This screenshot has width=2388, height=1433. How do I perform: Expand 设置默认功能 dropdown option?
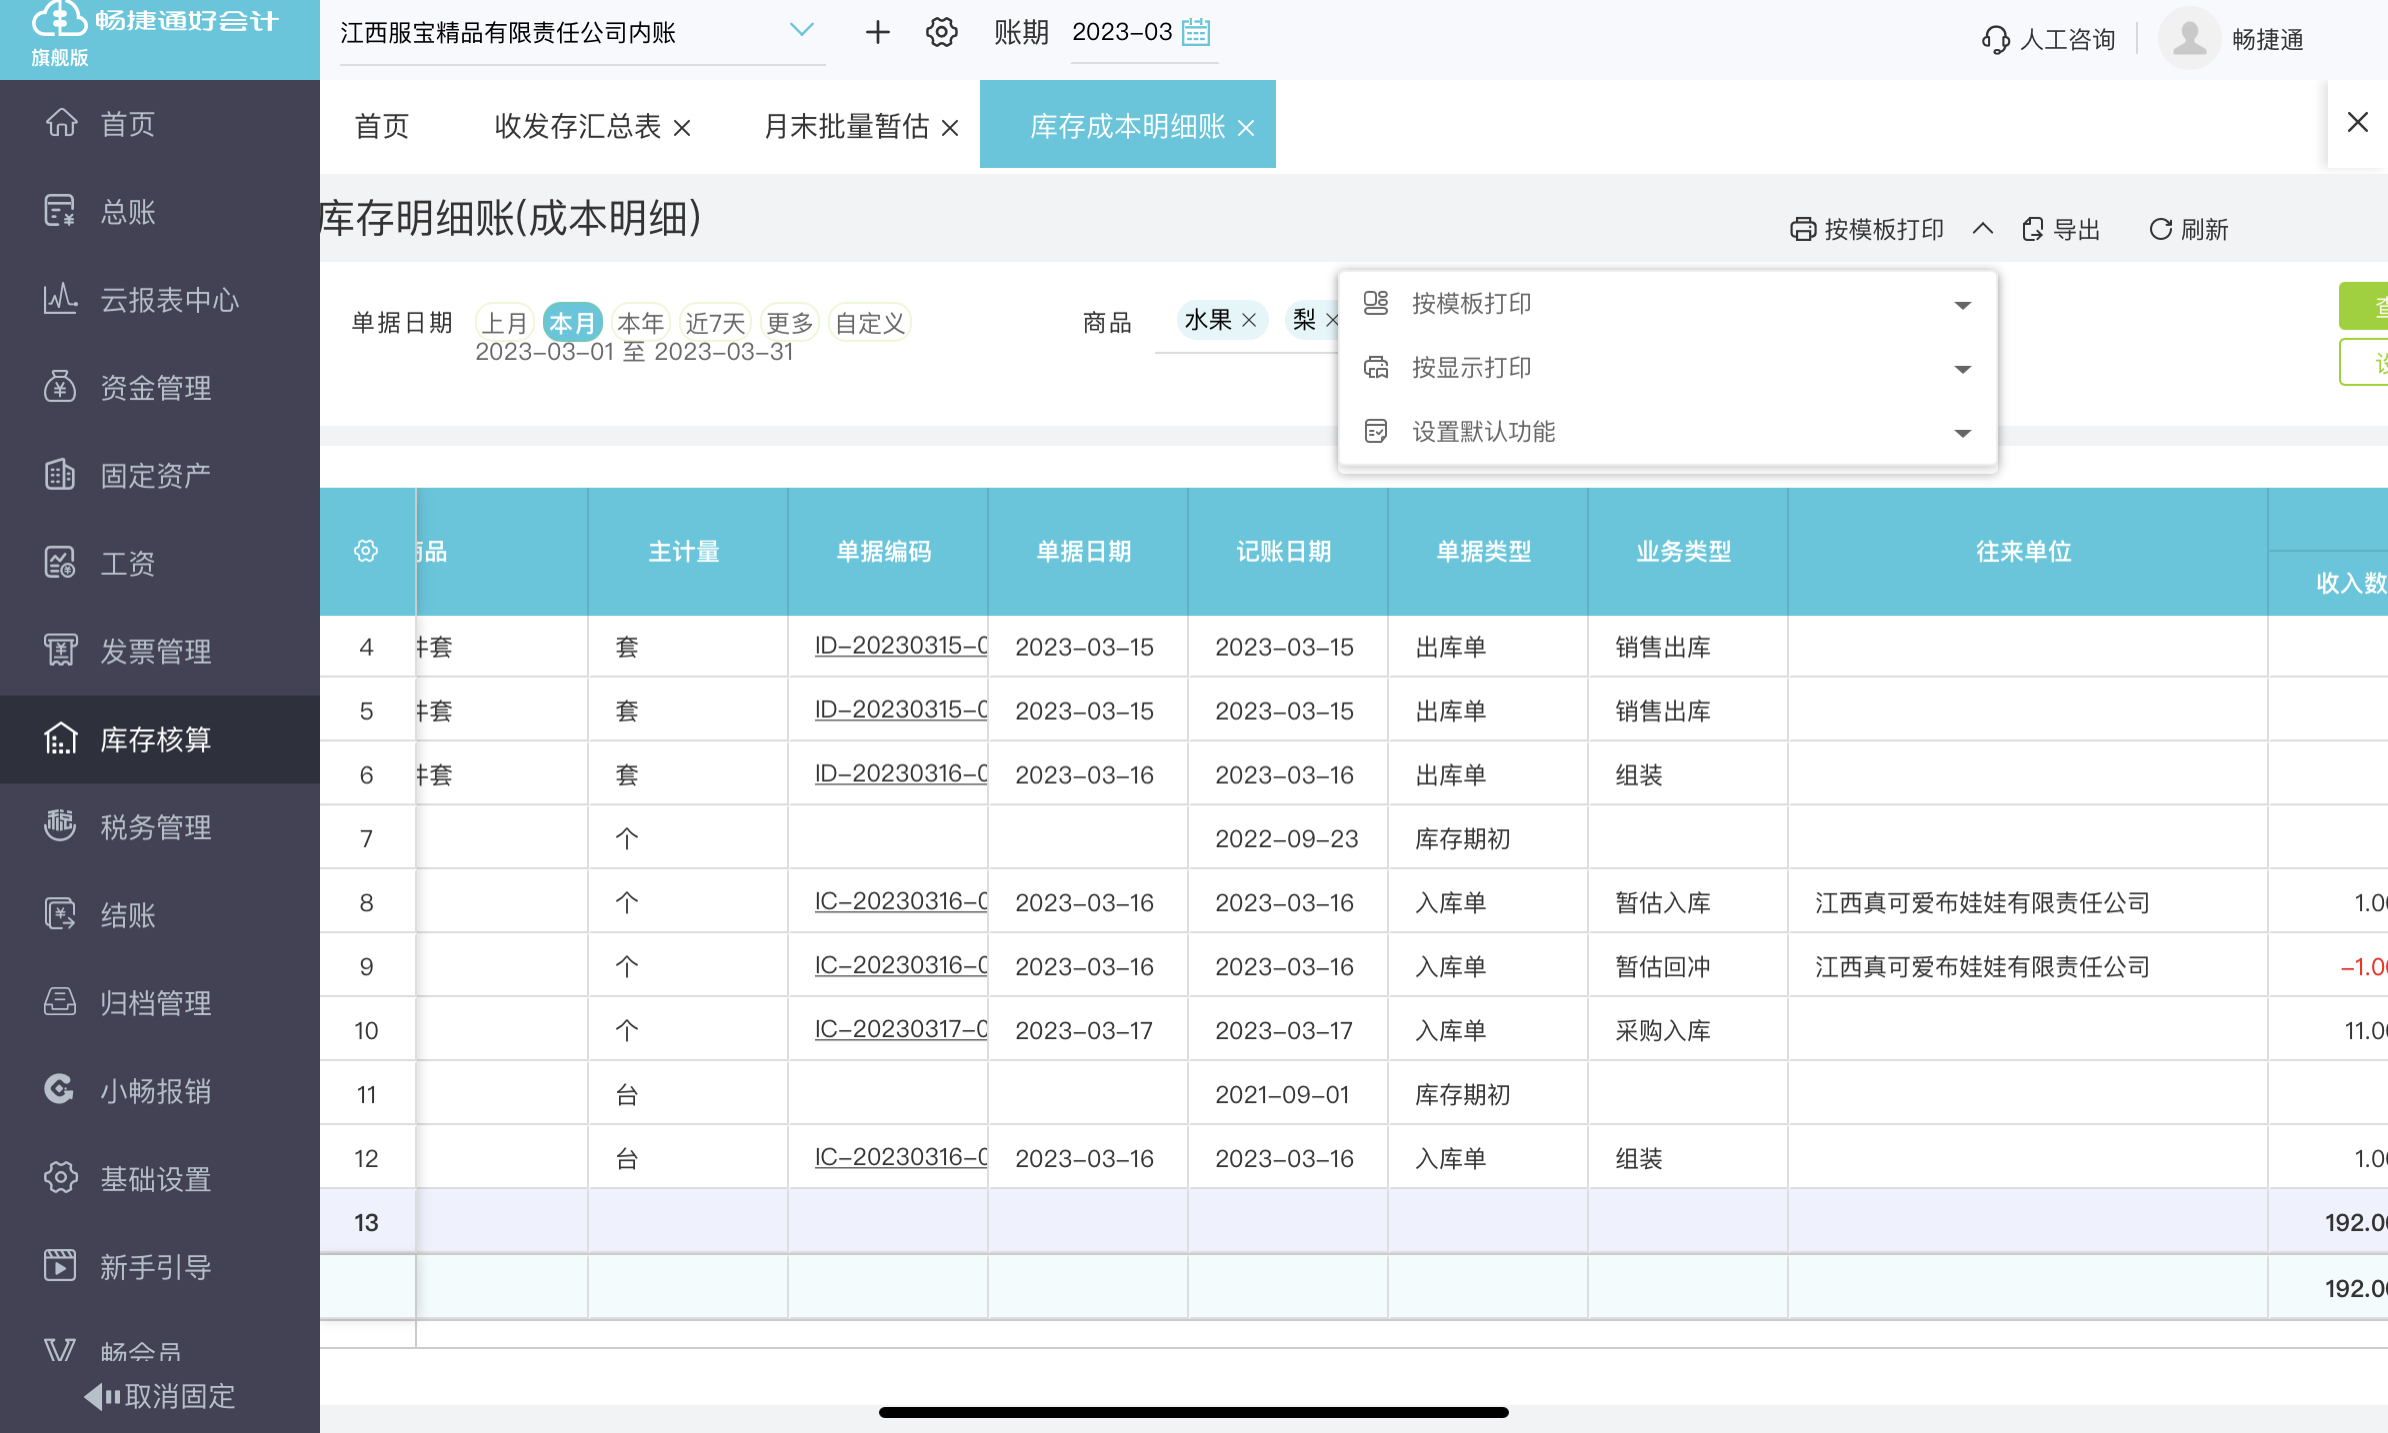point(1962,432)
